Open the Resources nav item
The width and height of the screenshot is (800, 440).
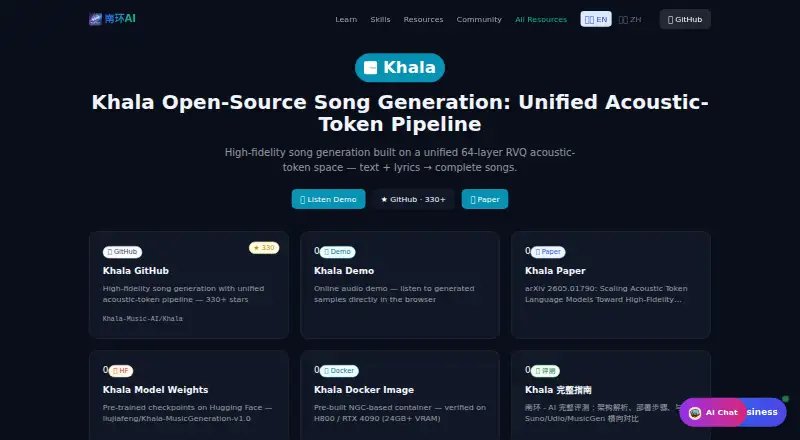point(423,19)
